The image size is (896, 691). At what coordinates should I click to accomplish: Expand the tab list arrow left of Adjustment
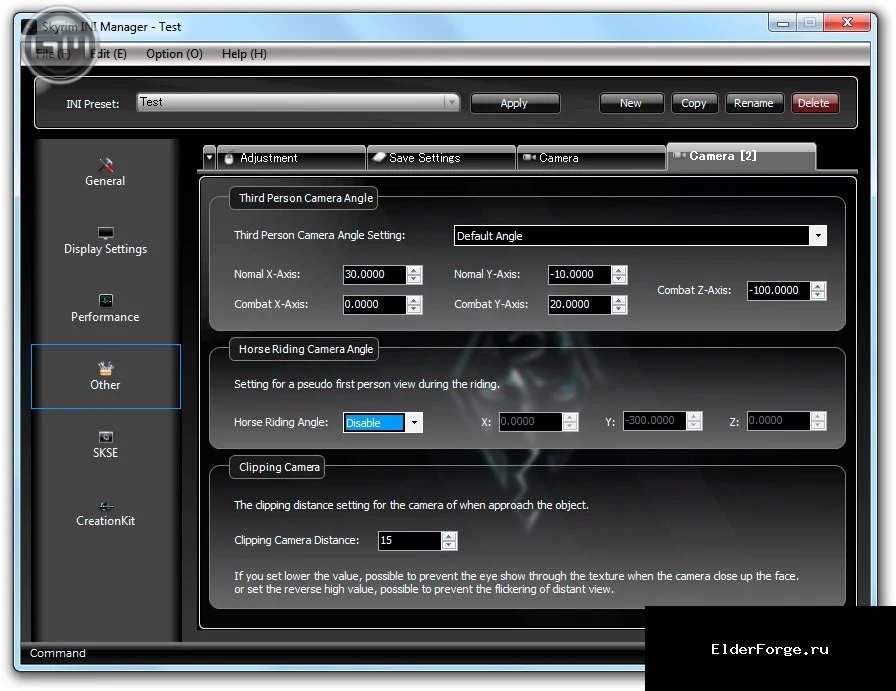(x=208, y=158)
